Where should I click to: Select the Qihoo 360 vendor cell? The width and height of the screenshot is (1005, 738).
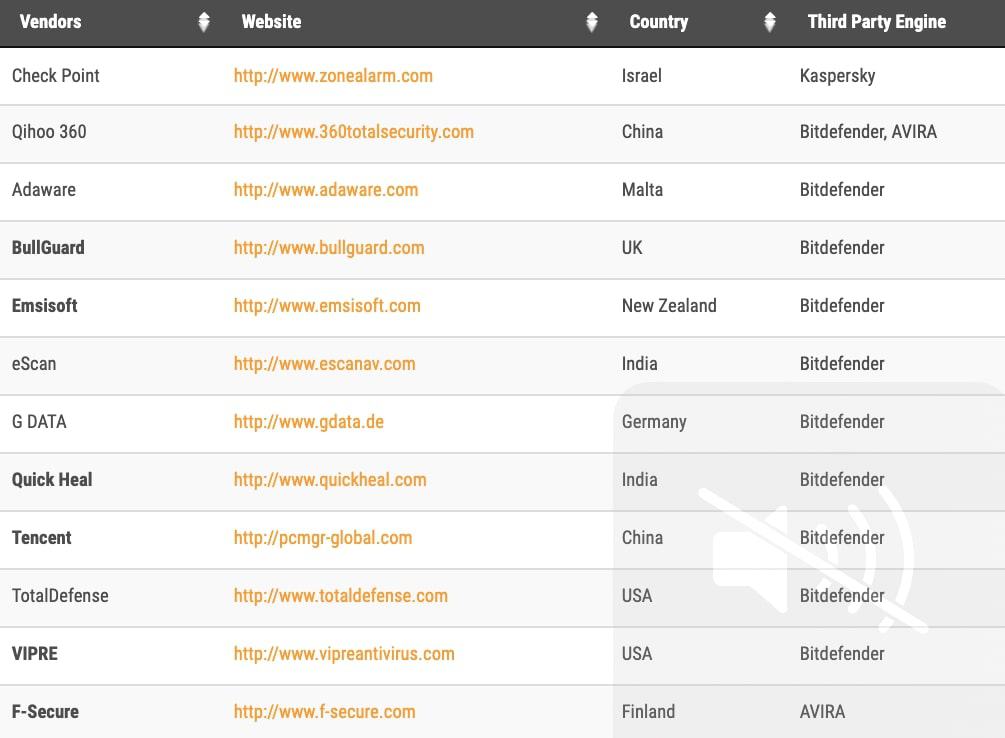click(x=49, y=132)
